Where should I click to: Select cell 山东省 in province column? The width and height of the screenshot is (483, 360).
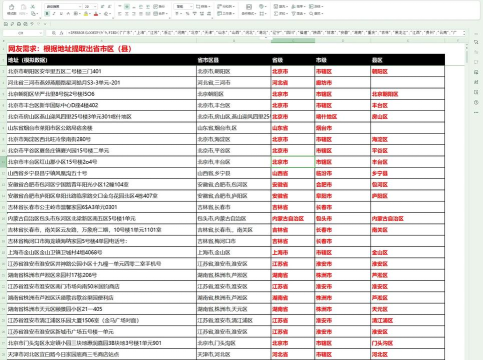293,128
